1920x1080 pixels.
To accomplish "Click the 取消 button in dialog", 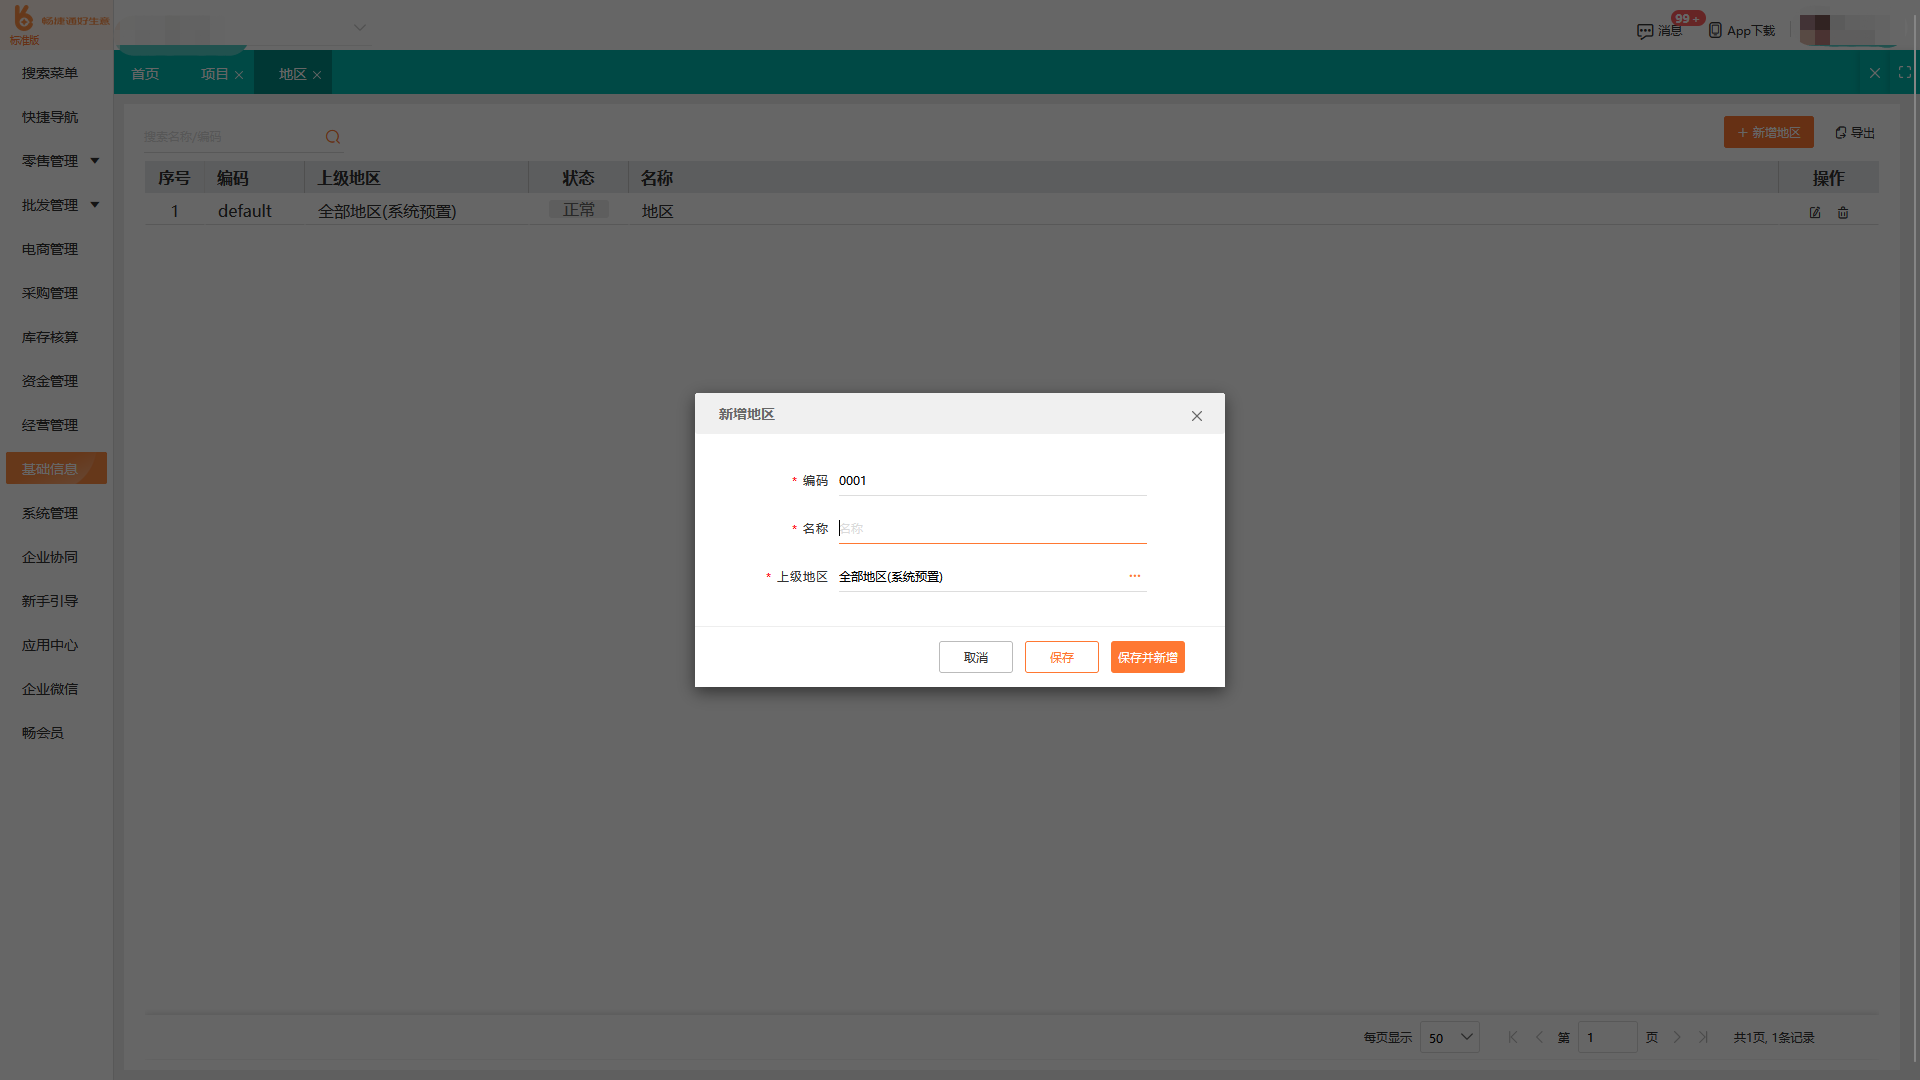I will click(x=976, y=657).
